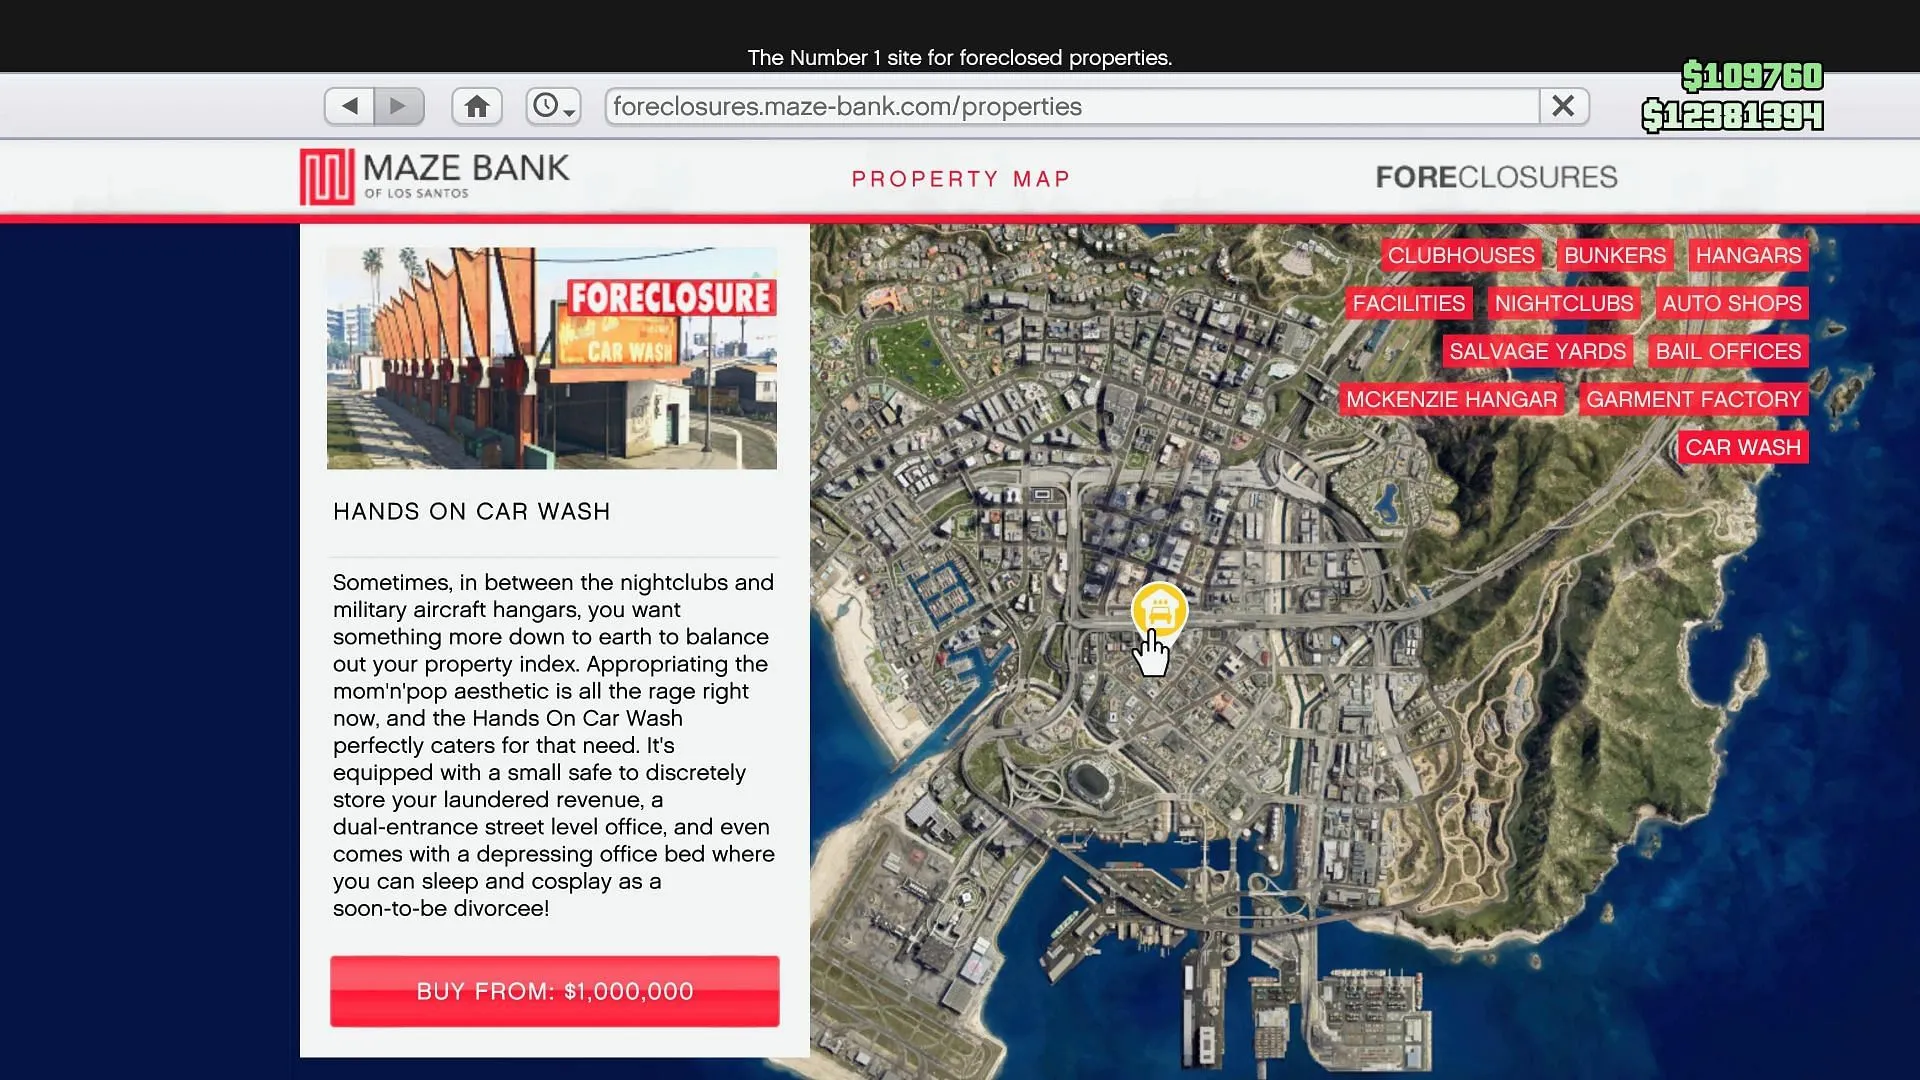Select the MCKENZIE HANGAR filter
Image resolution: width=1920 pixels, height=1080 pixels.
coord(1451,399)
